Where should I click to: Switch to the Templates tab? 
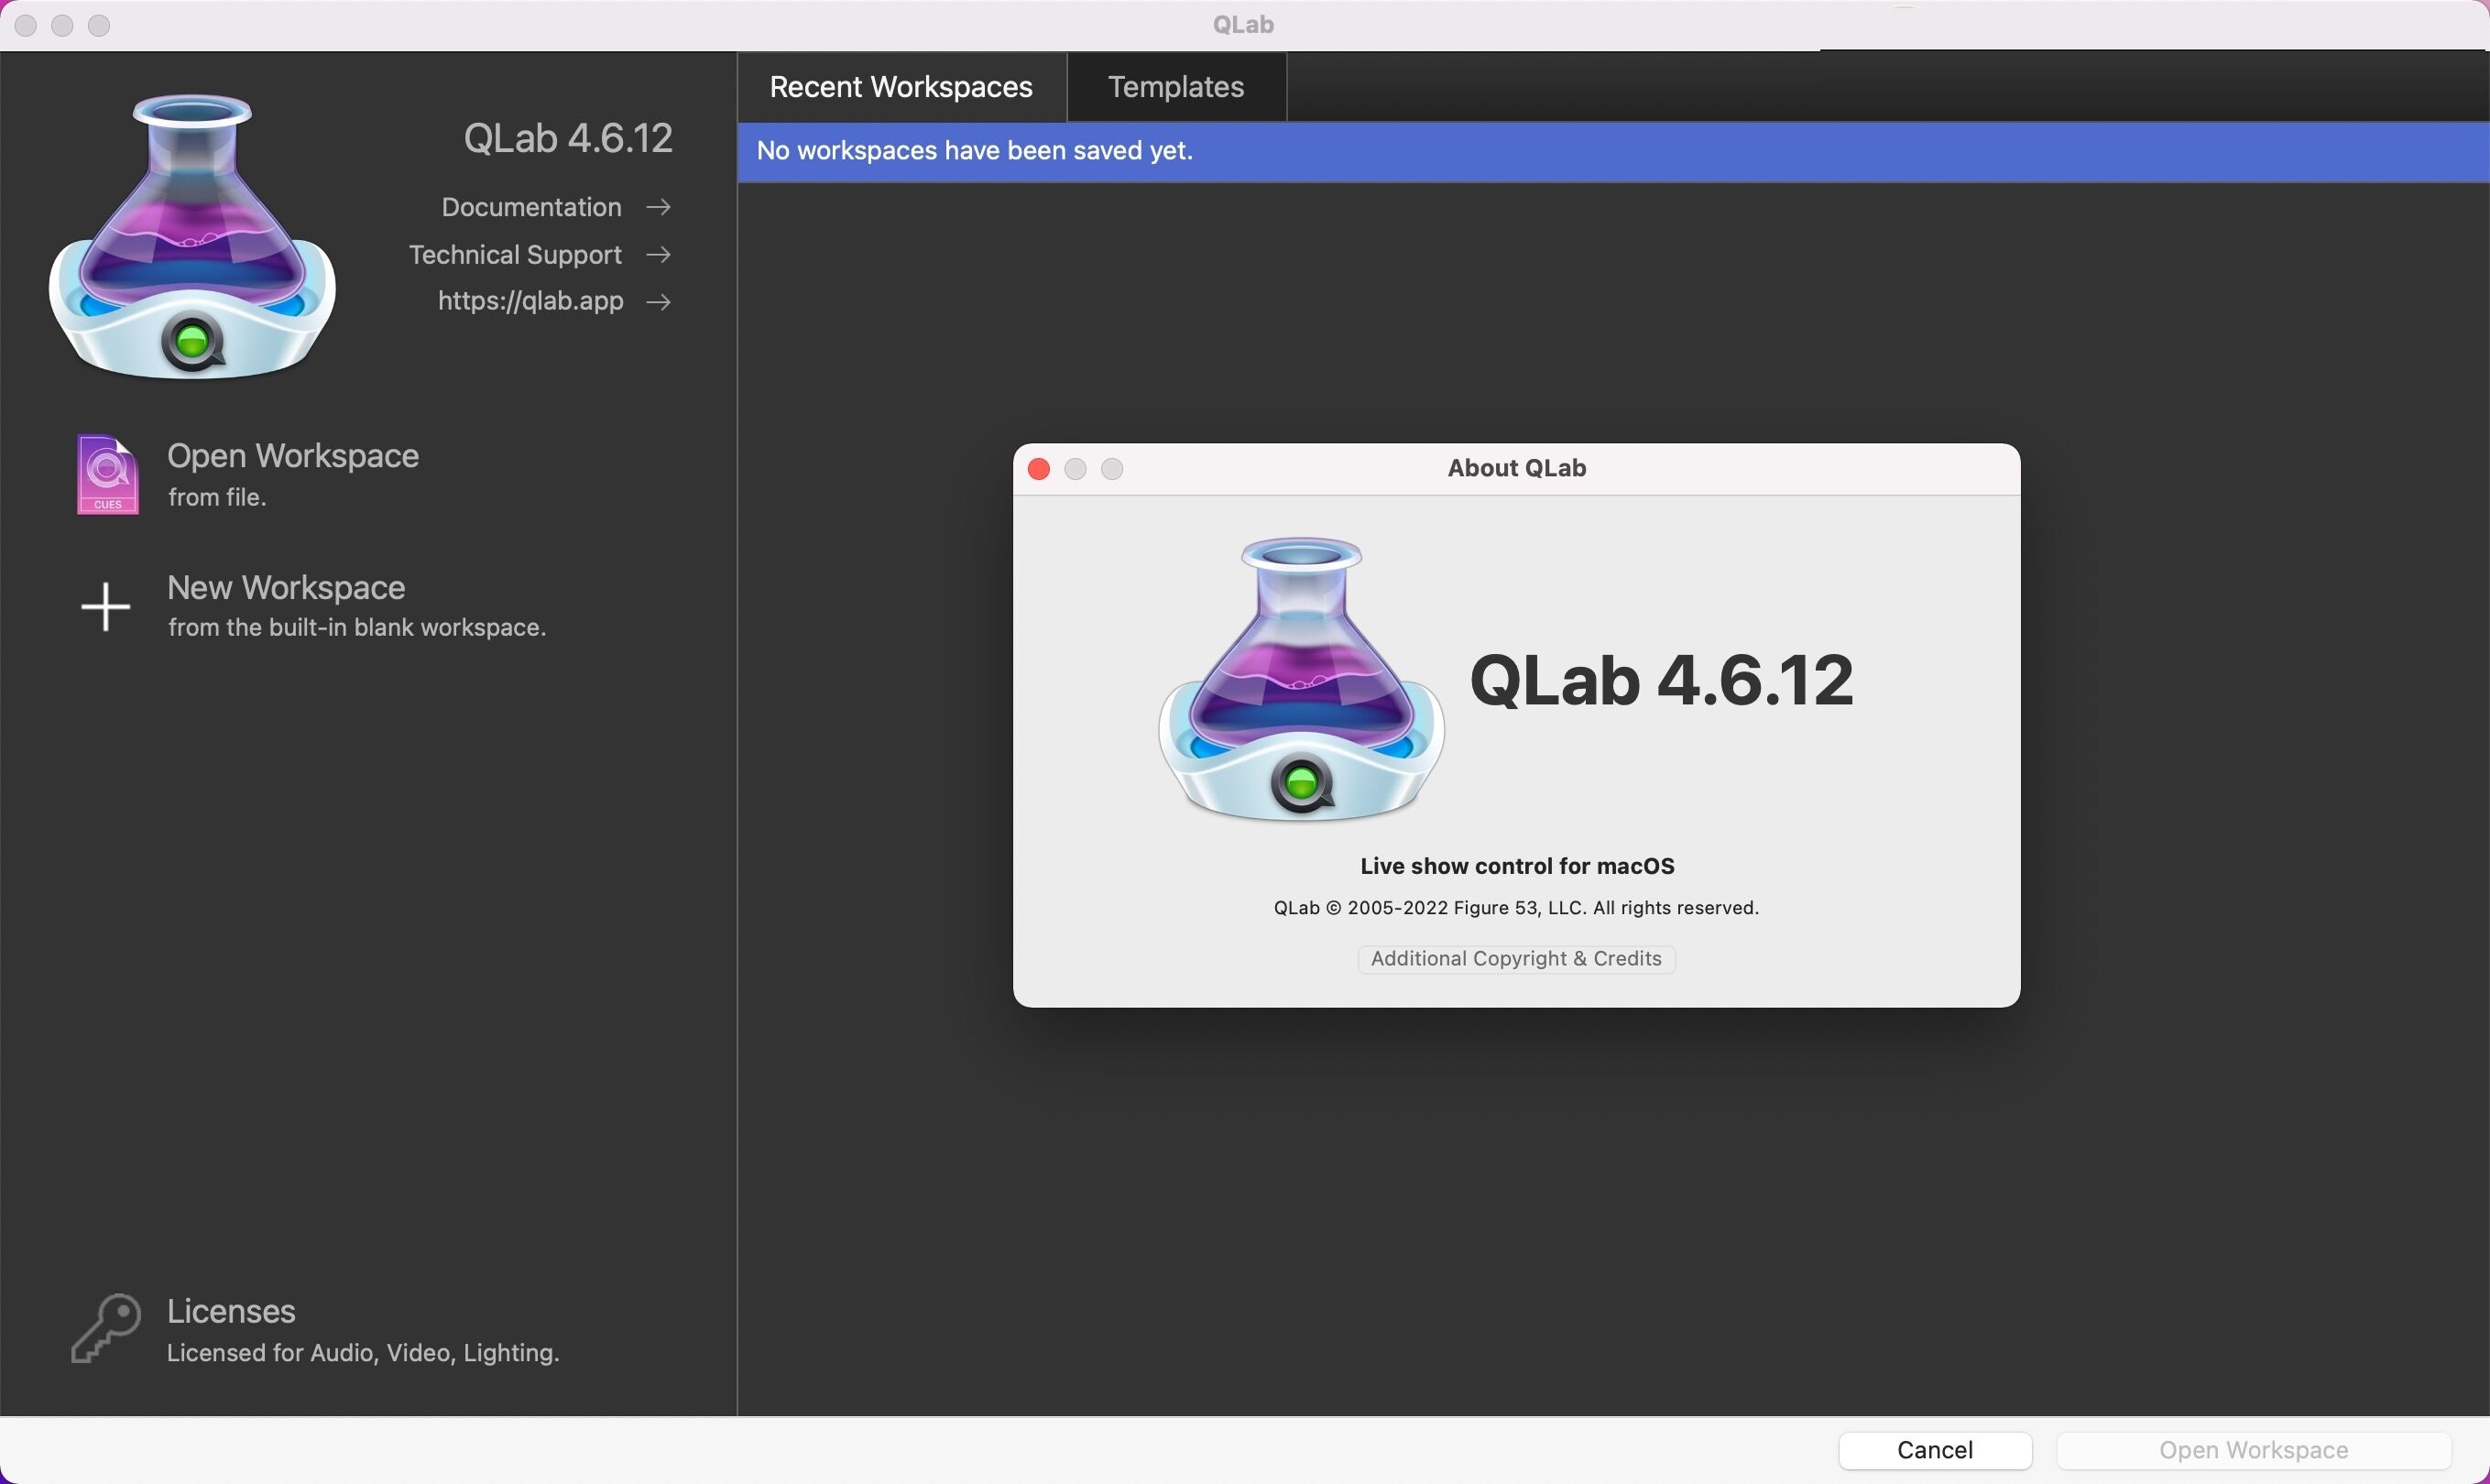click(x=1176, y=87)
